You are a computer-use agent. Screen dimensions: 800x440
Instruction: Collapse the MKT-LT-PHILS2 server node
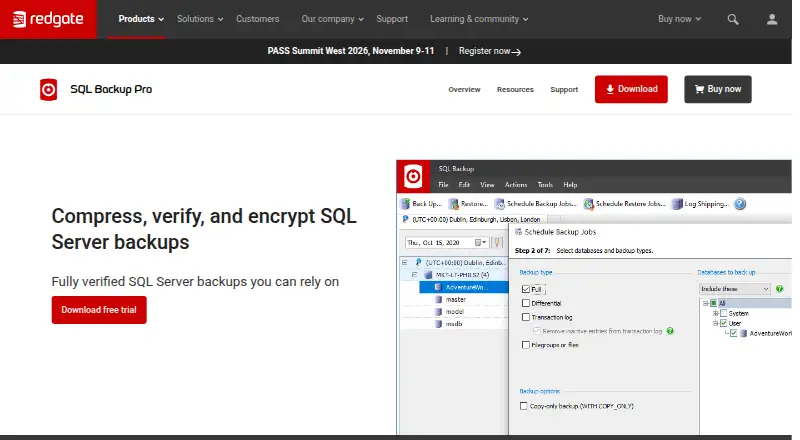pyautogui.click(x=414, y=275)
